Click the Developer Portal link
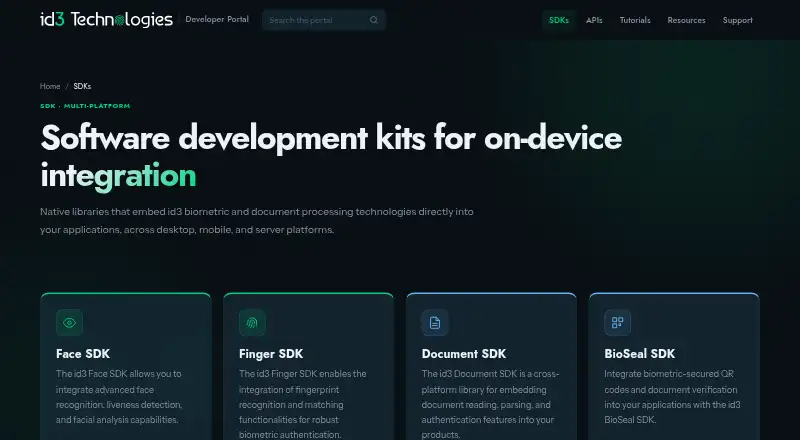This screenshot has width=800, height=440. tap(217, 19)
